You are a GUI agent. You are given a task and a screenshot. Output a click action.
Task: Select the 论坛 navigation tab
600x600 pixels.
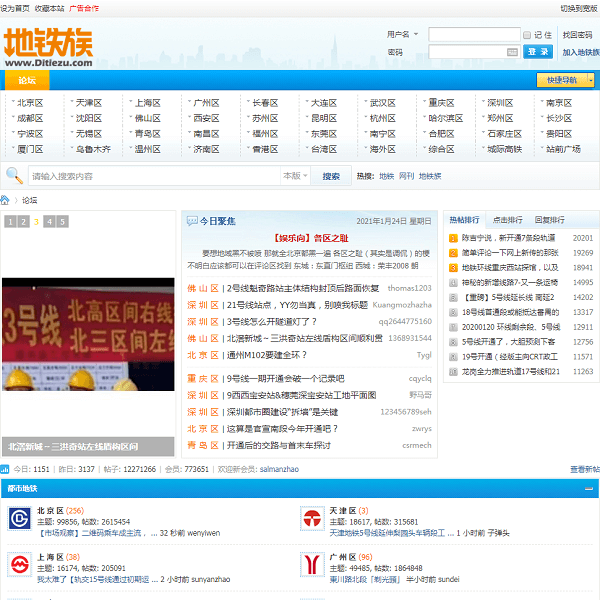[x=27, y=81]
